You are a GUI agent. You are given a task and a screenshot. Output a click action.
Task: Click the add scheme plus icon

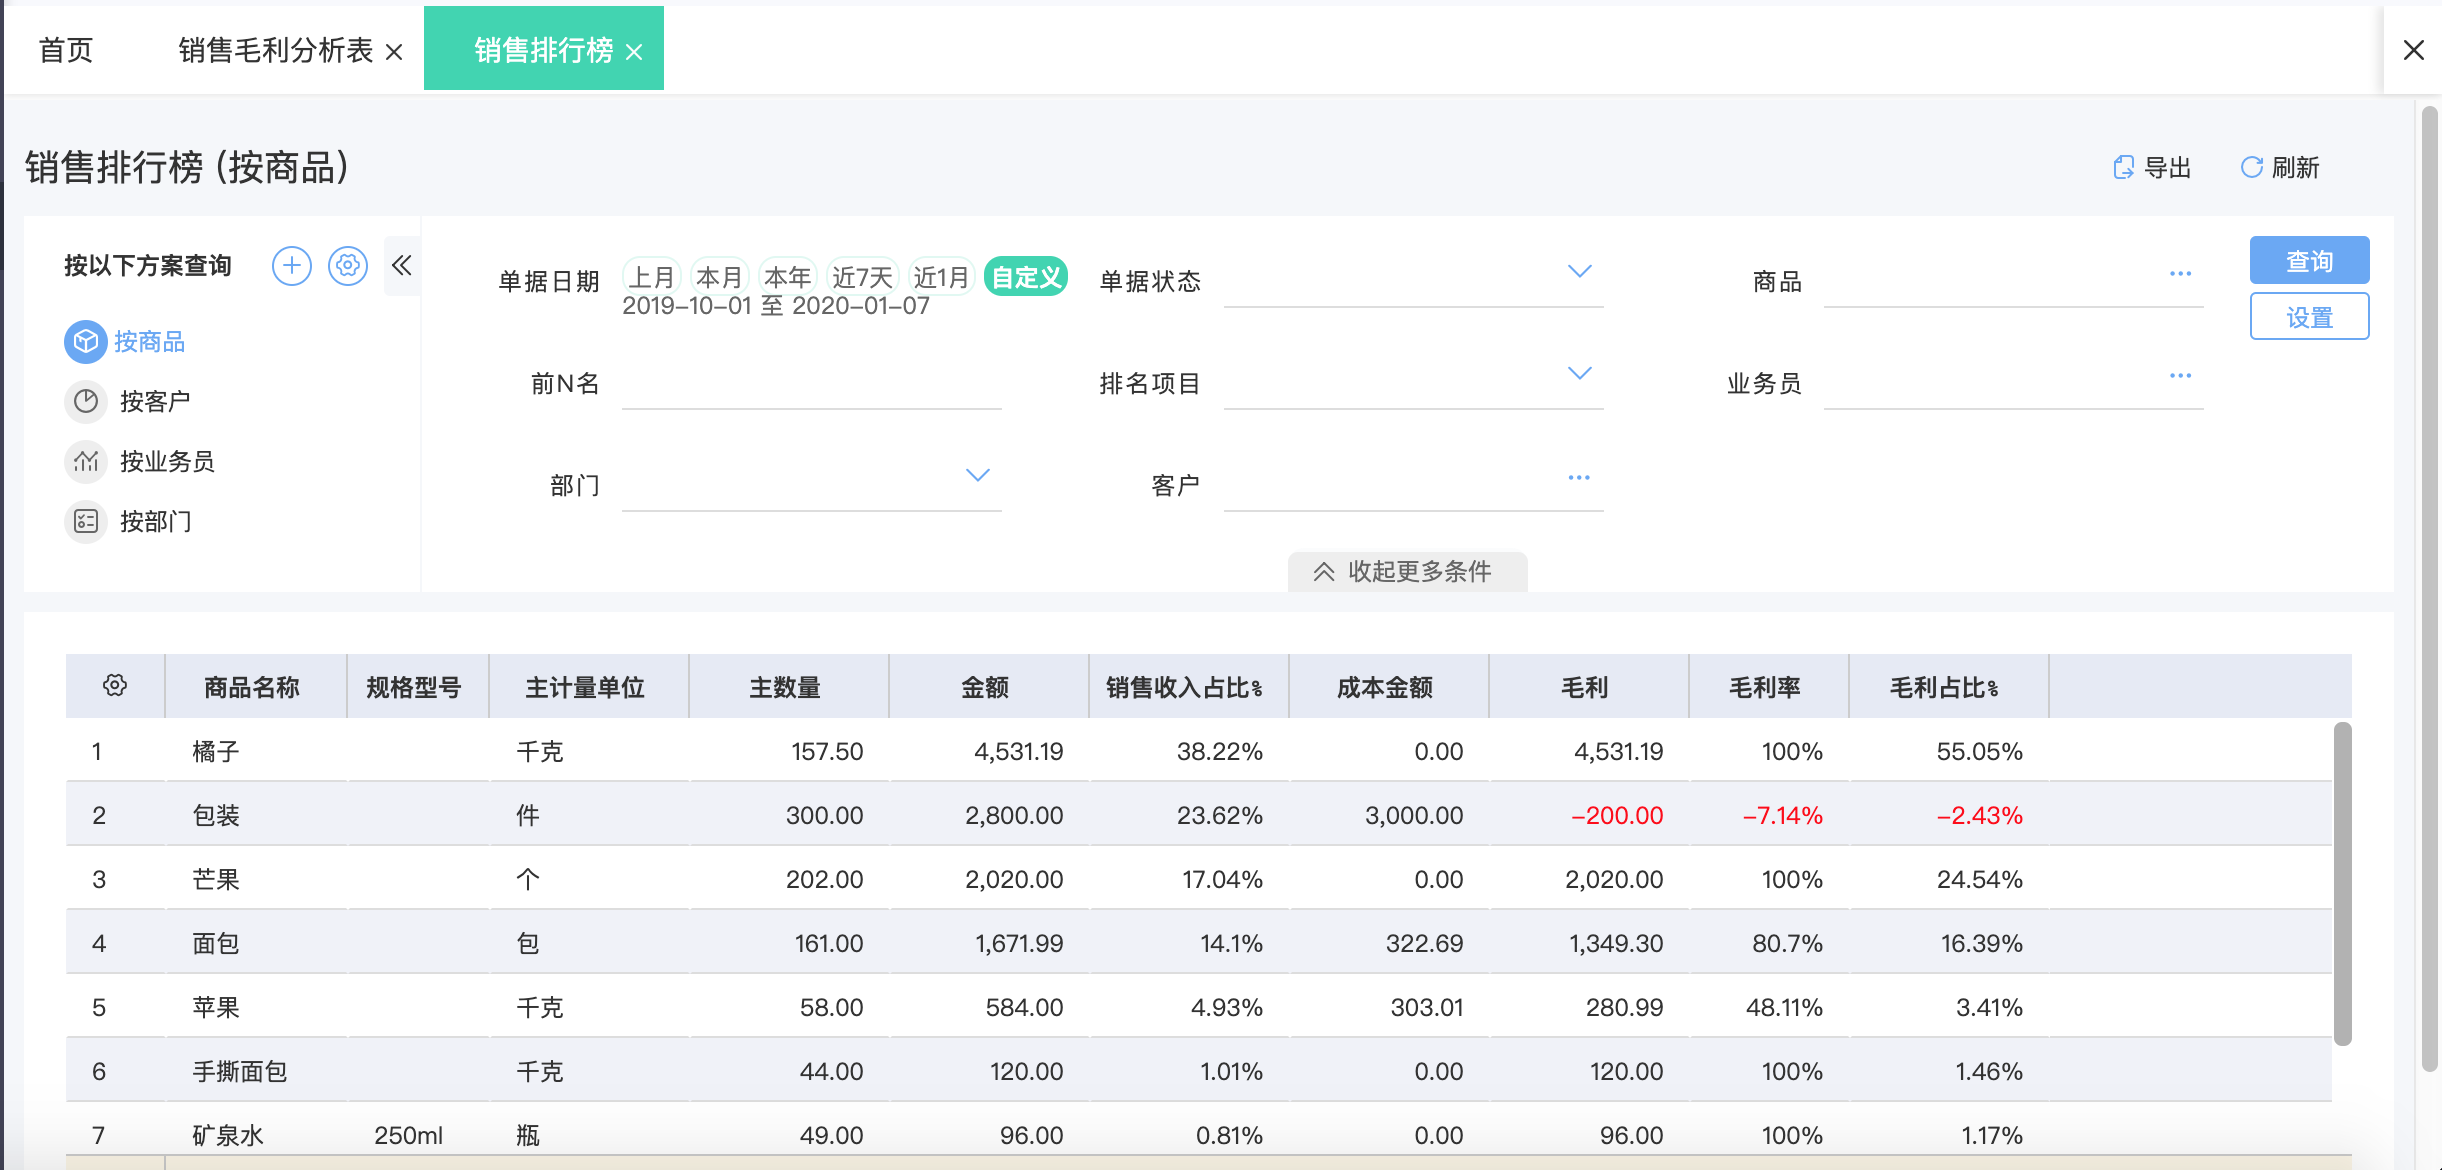coord(291,265)
